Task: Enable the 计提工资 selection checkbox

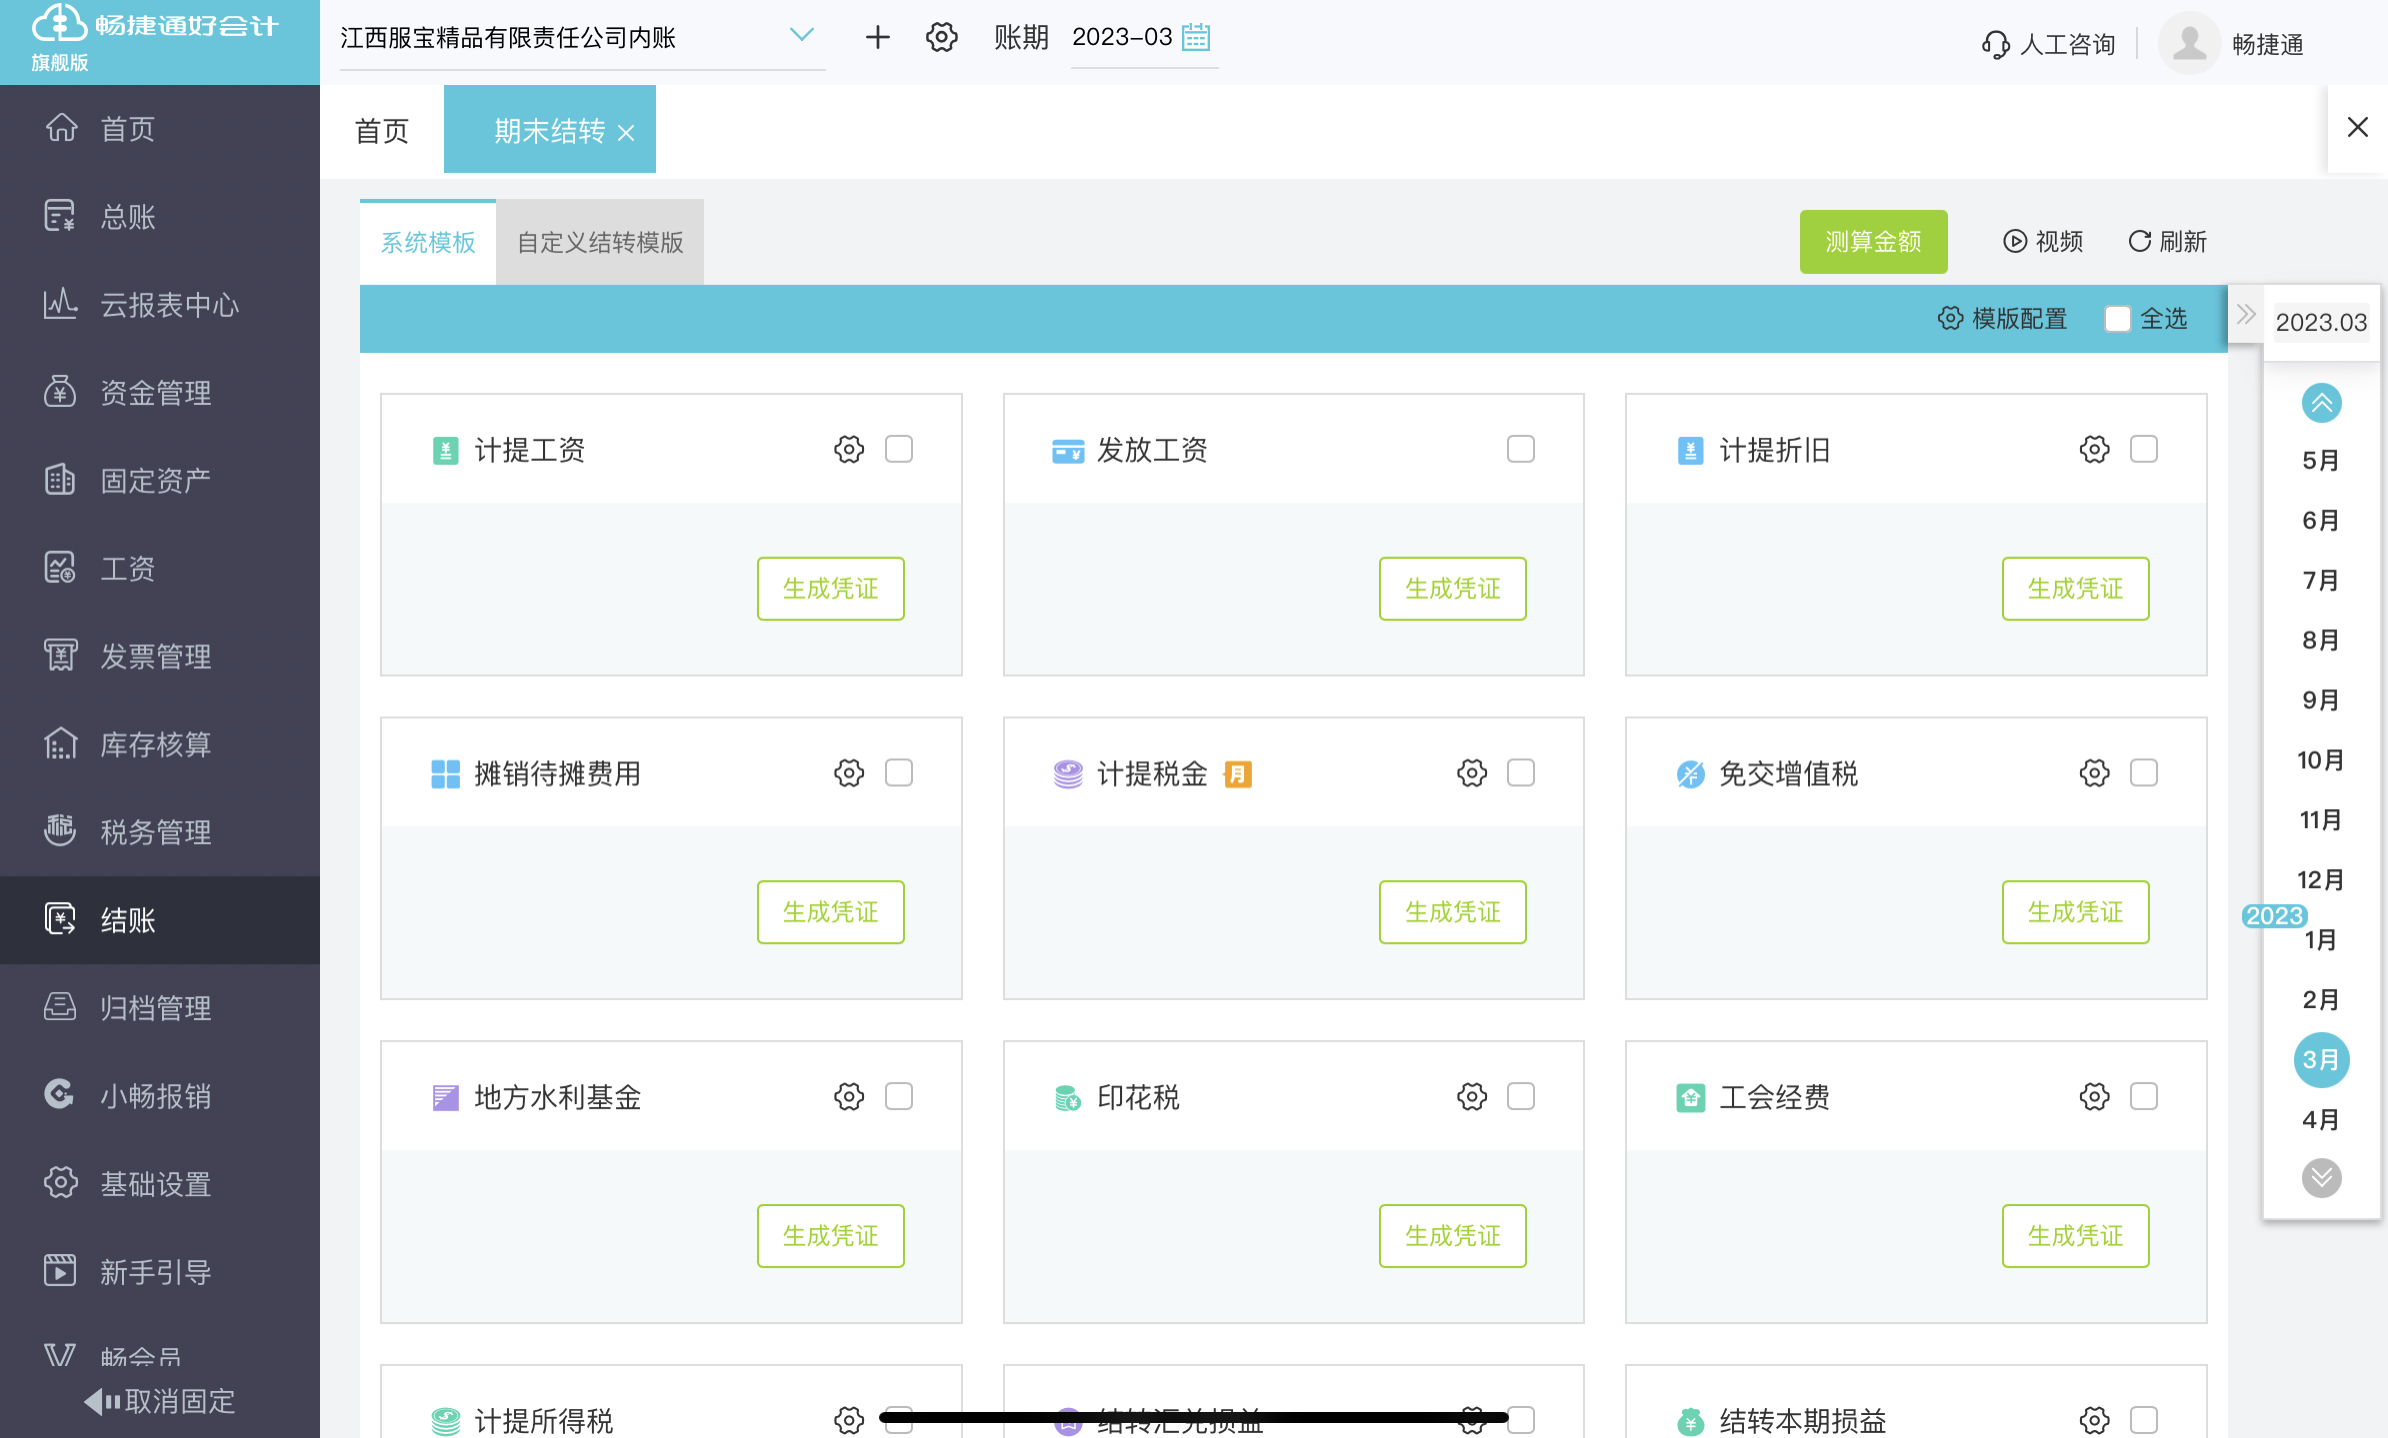Action: pyautogui.click(x=901, y=447)
